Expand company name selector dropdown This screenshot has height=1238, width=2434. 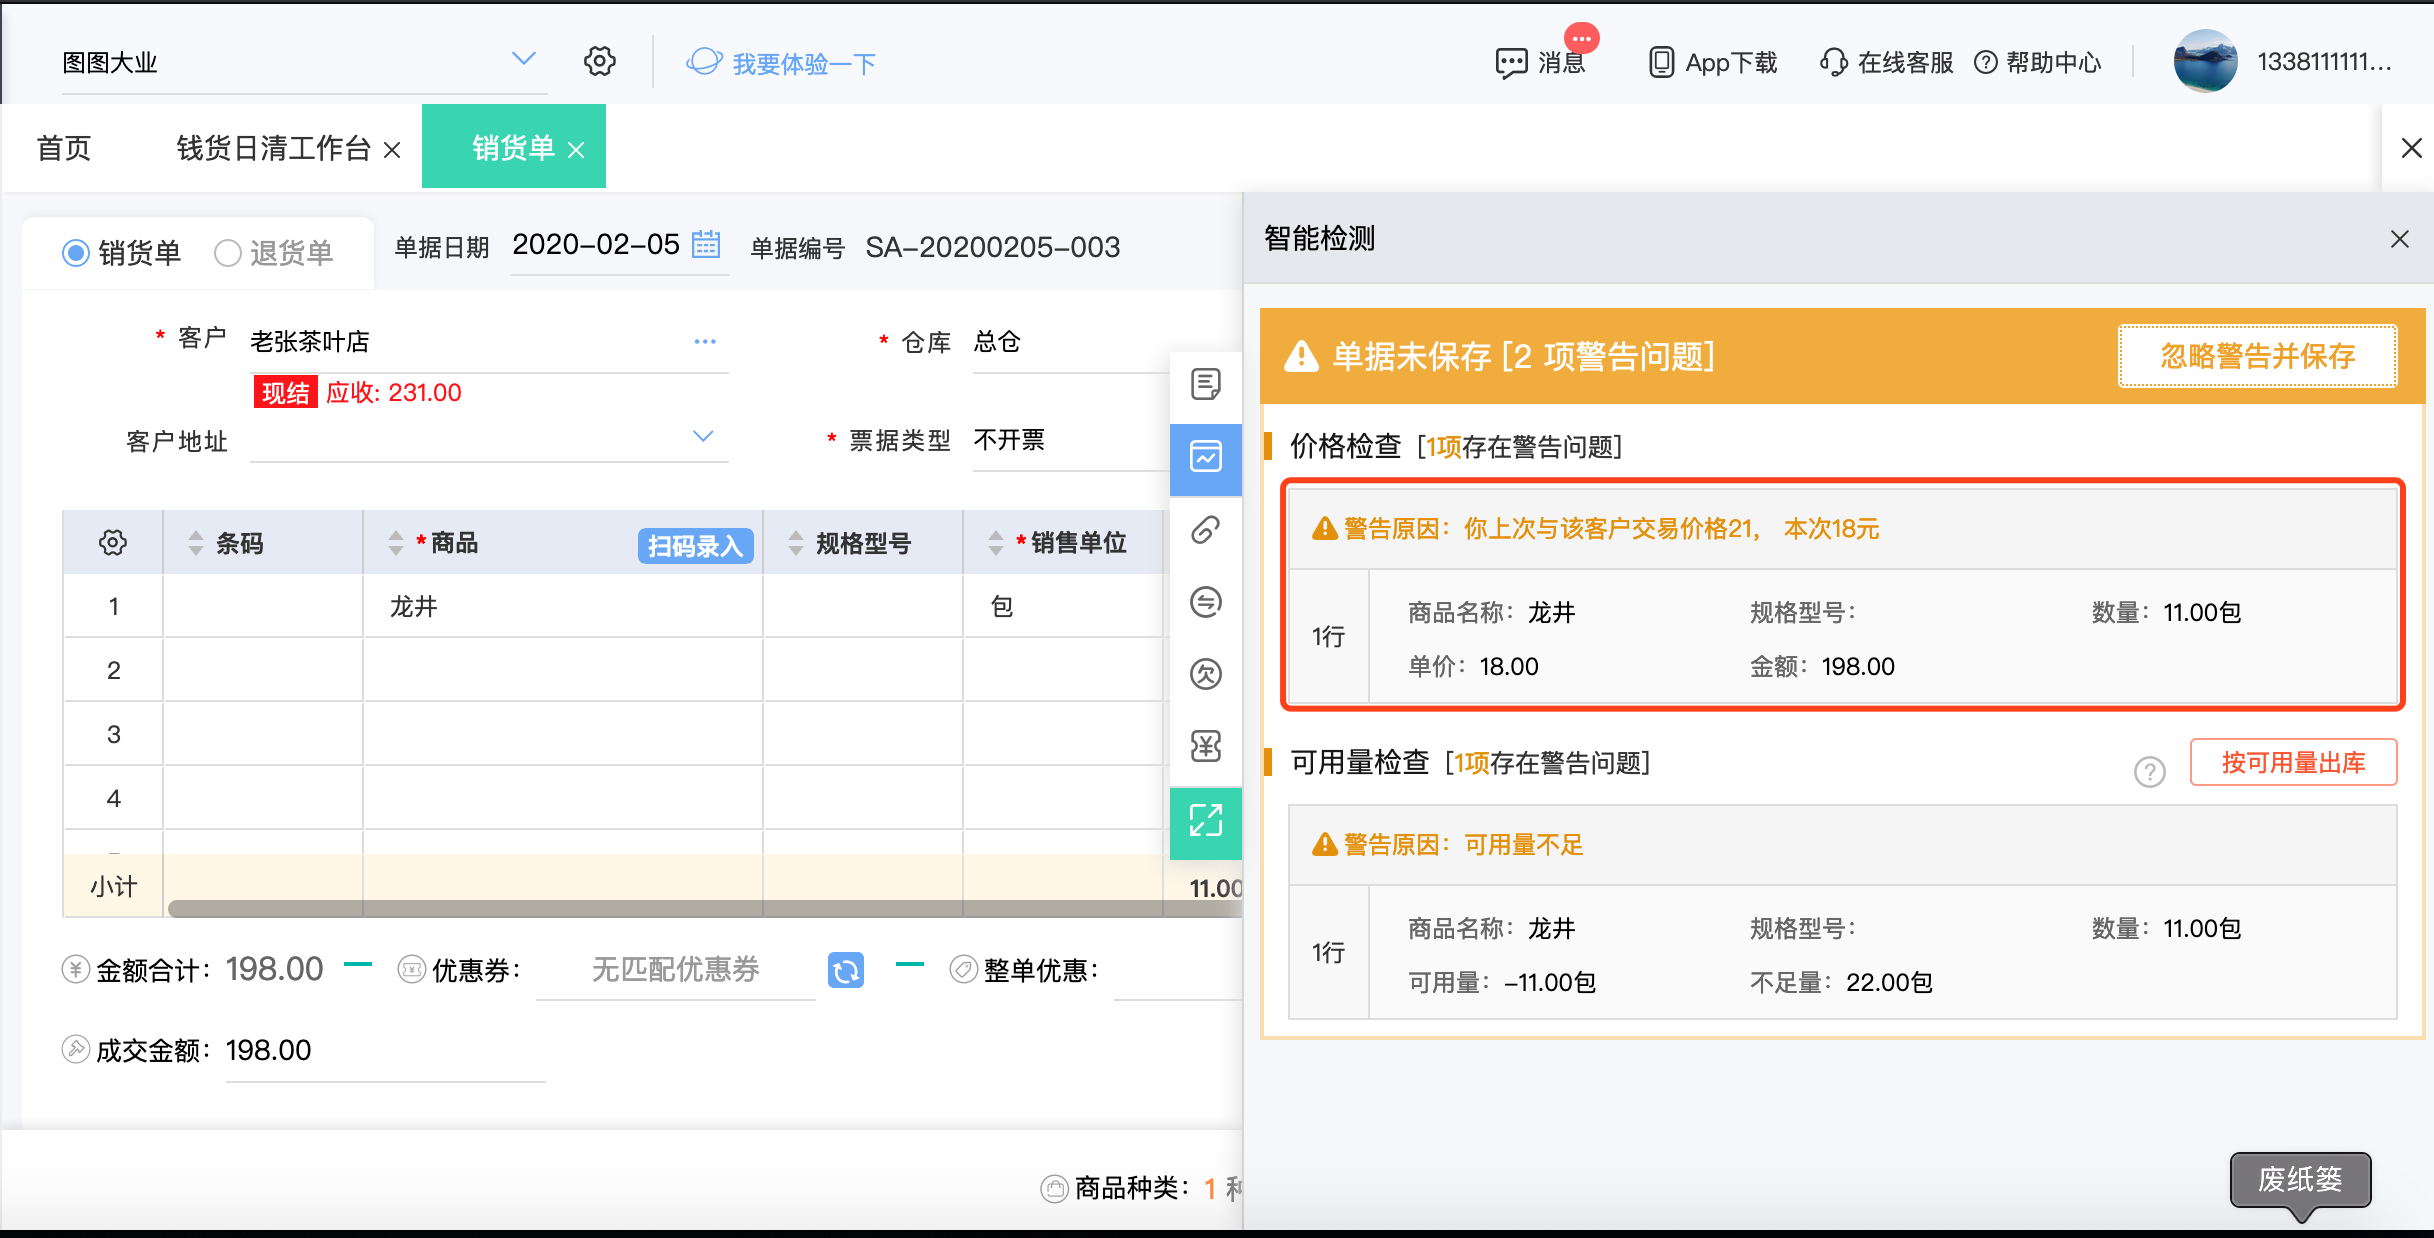[x=521, y=63]
